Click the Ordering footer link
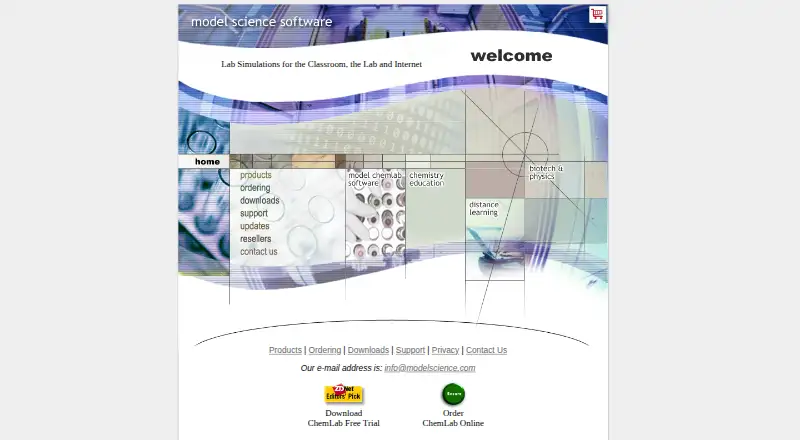This screenshot has width=800, height=440. 324,350
